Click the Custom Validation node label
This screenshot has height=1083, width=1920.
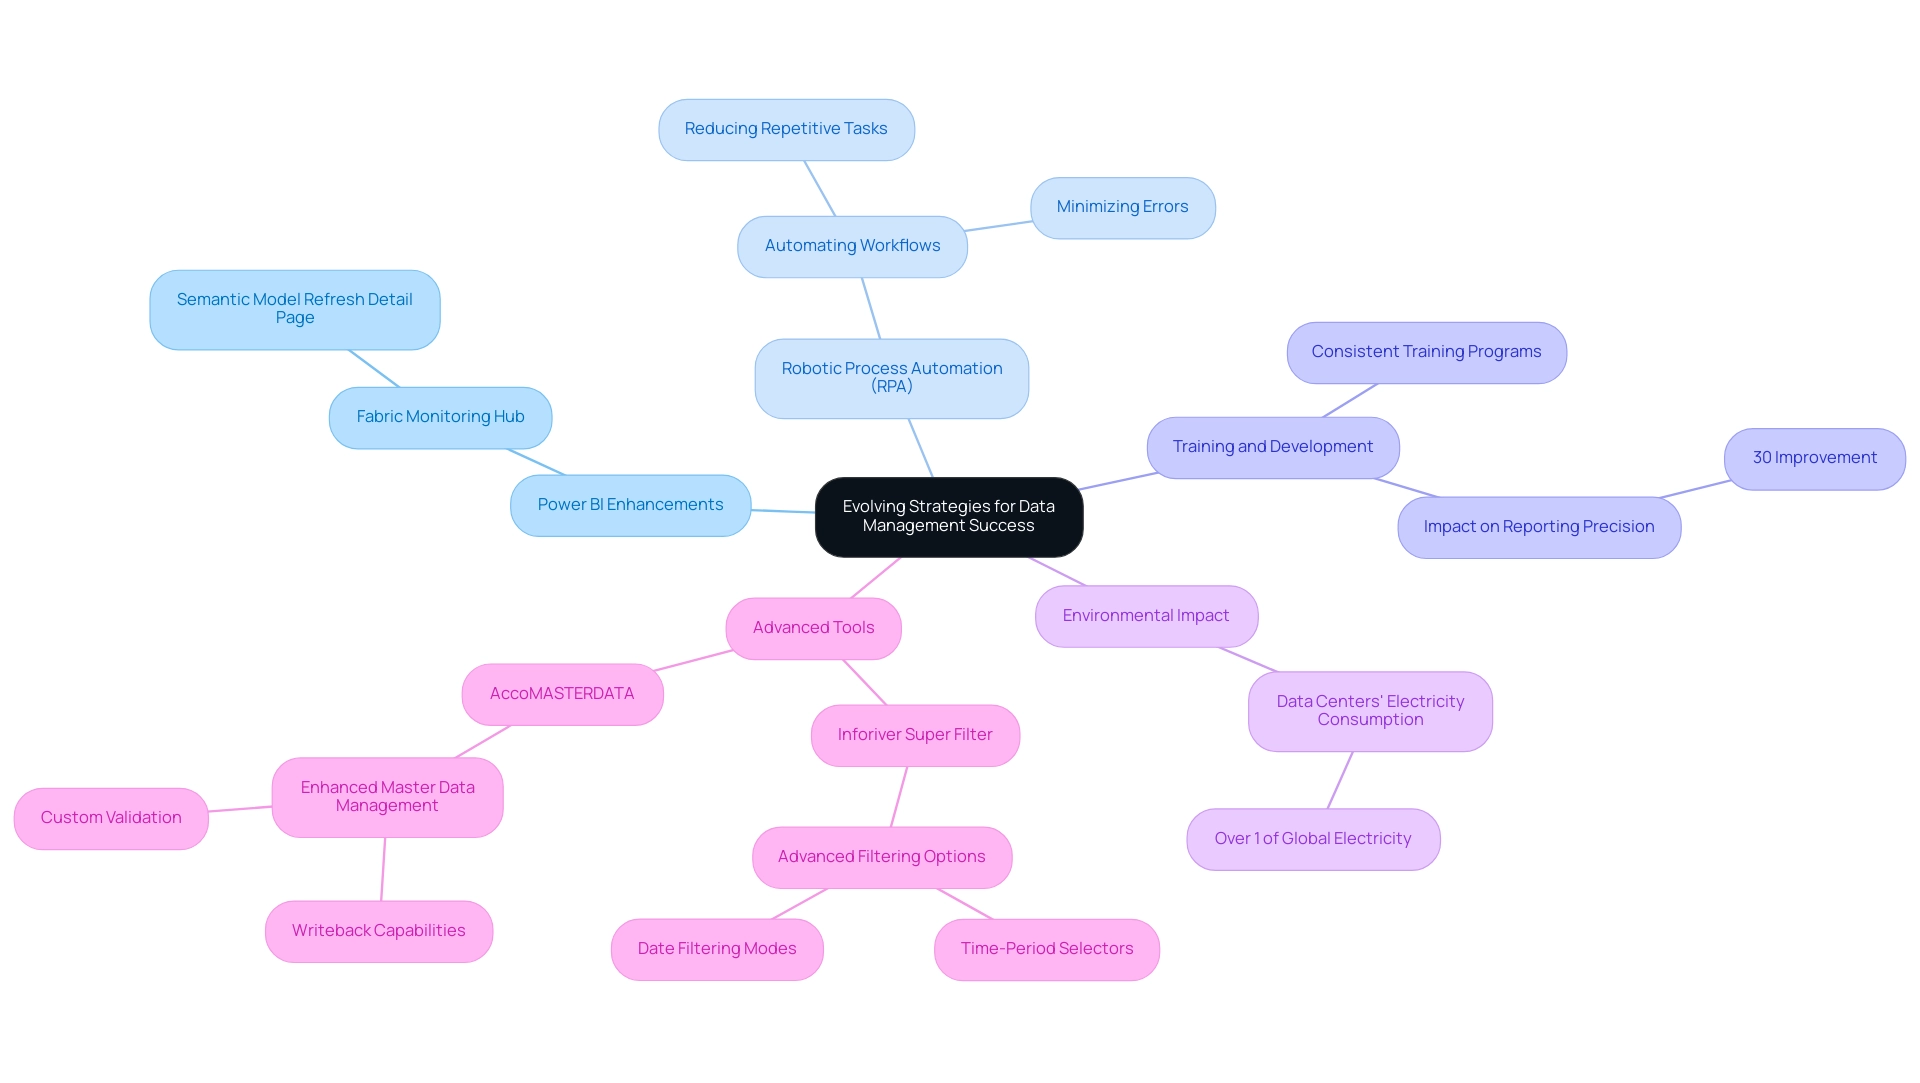[x=111, y=815]
